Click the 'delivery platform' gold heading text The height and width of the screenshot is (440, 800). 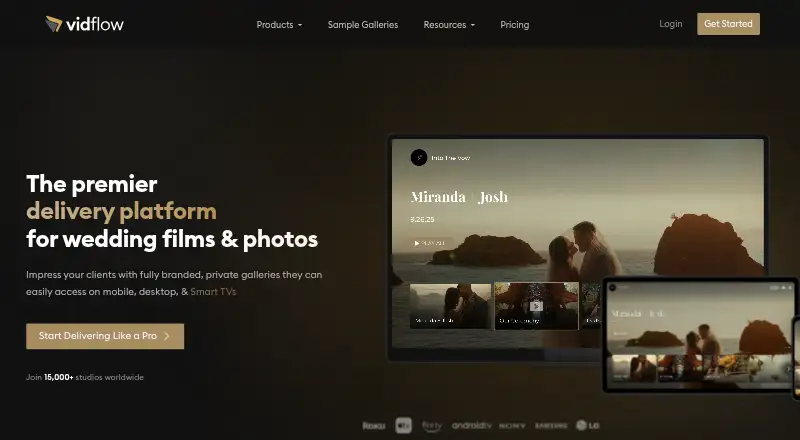pyautogui.click(x=121, y=211)
